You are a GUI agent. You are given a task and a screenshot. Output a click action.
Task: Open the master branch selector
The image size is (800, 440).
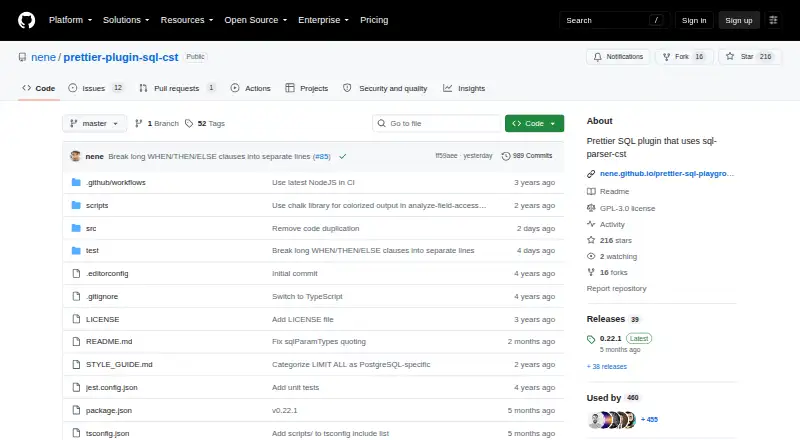[x=94, y=124]
